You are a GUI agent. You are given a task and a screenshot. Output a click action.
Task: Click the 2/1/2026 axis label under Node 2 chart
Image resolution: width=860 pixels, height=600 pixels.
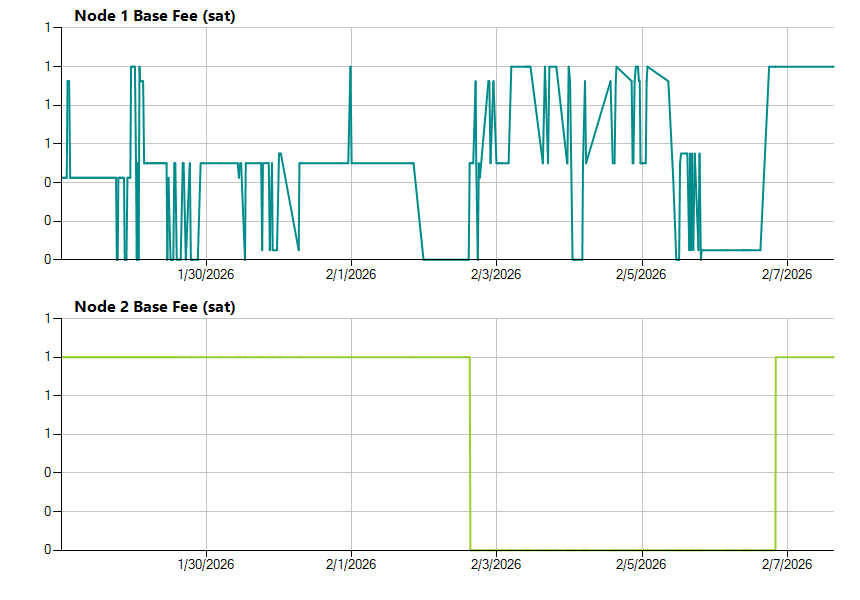coord(351,565)
